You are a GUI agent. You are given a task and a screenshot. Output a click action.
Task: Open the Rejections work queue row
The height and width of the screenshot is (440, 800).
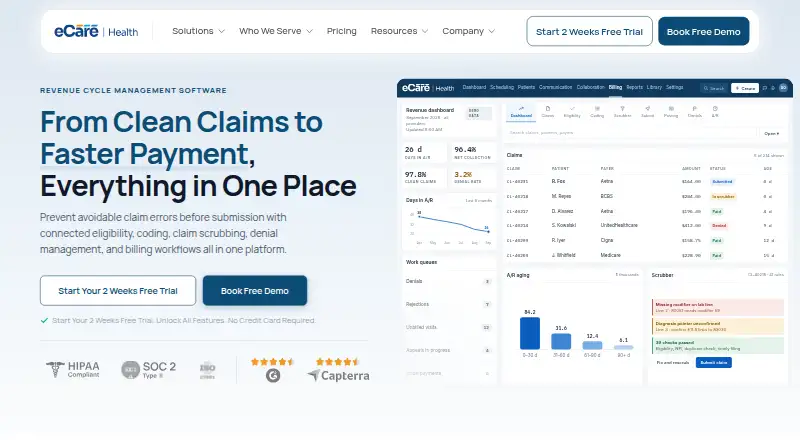[448, 304]
